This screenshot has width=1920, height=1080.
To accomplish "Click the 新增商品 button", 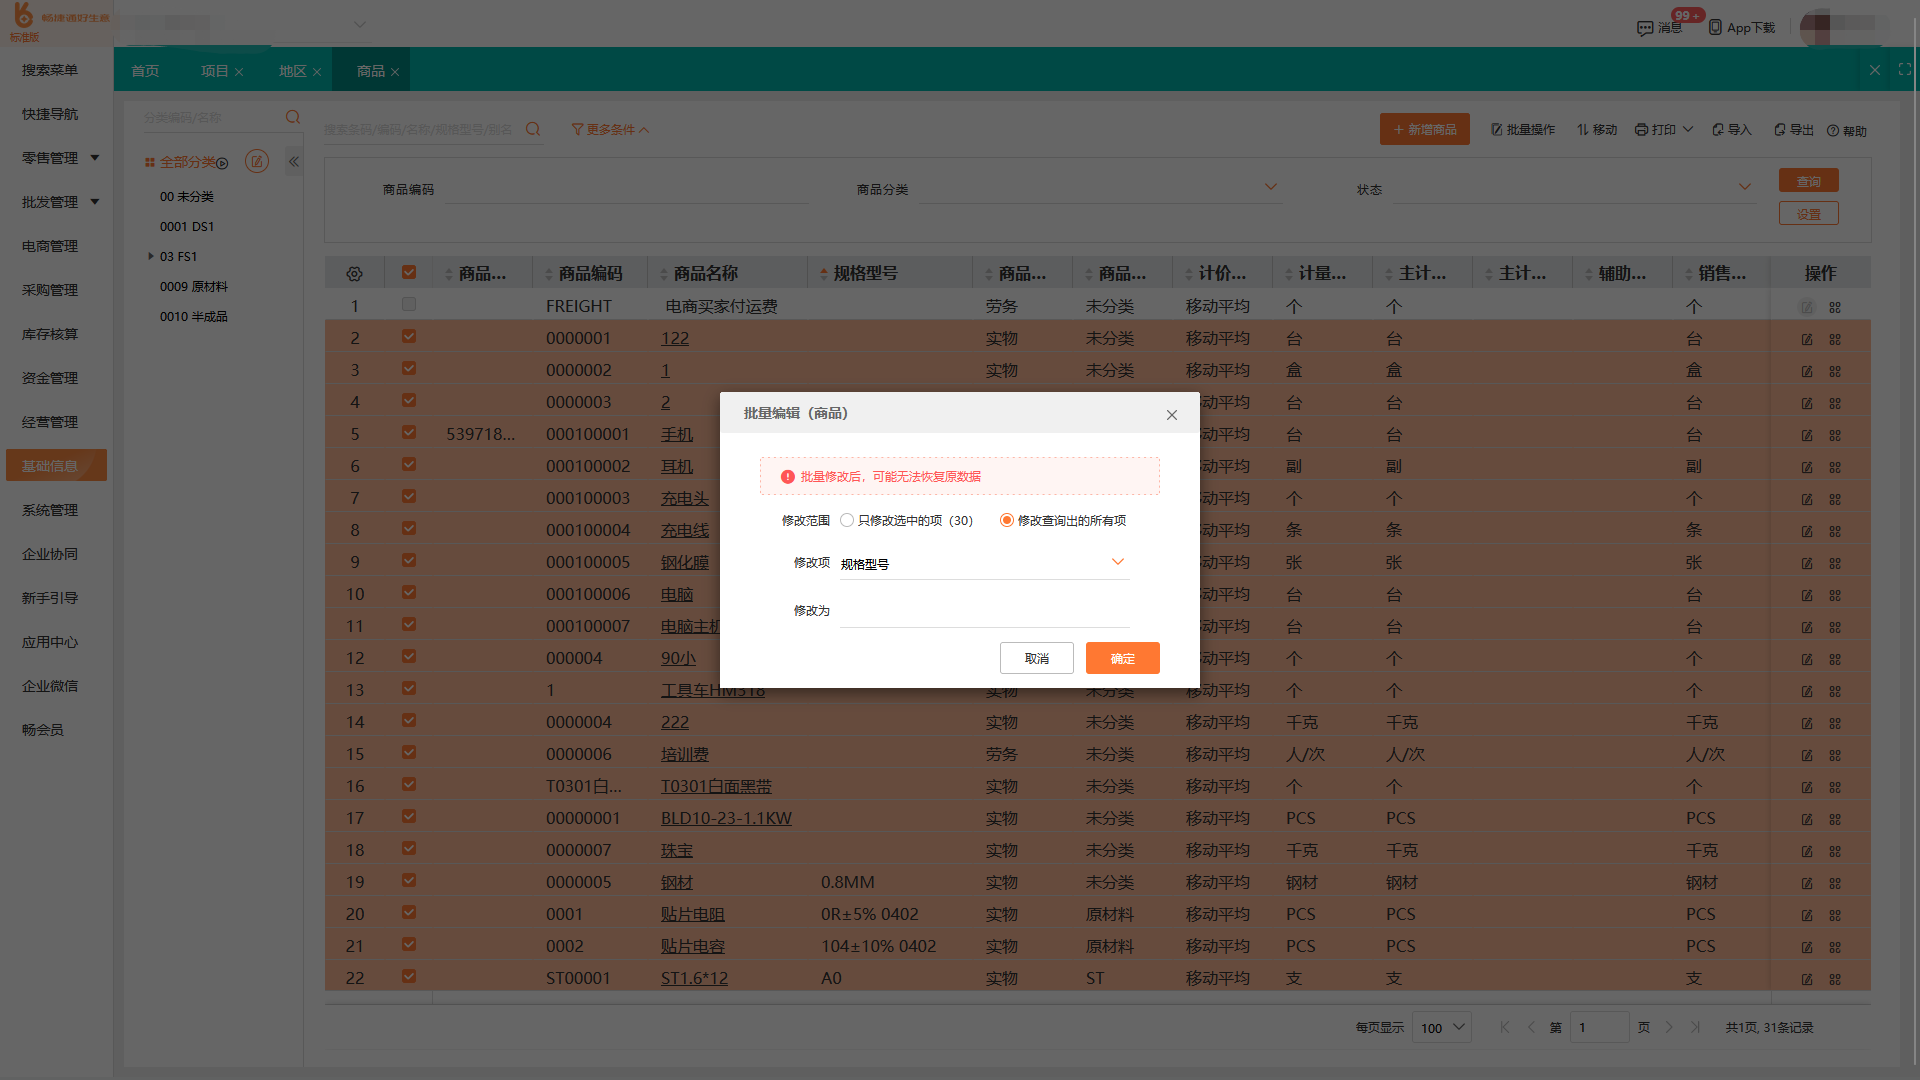I will [x=1423, y=128].
